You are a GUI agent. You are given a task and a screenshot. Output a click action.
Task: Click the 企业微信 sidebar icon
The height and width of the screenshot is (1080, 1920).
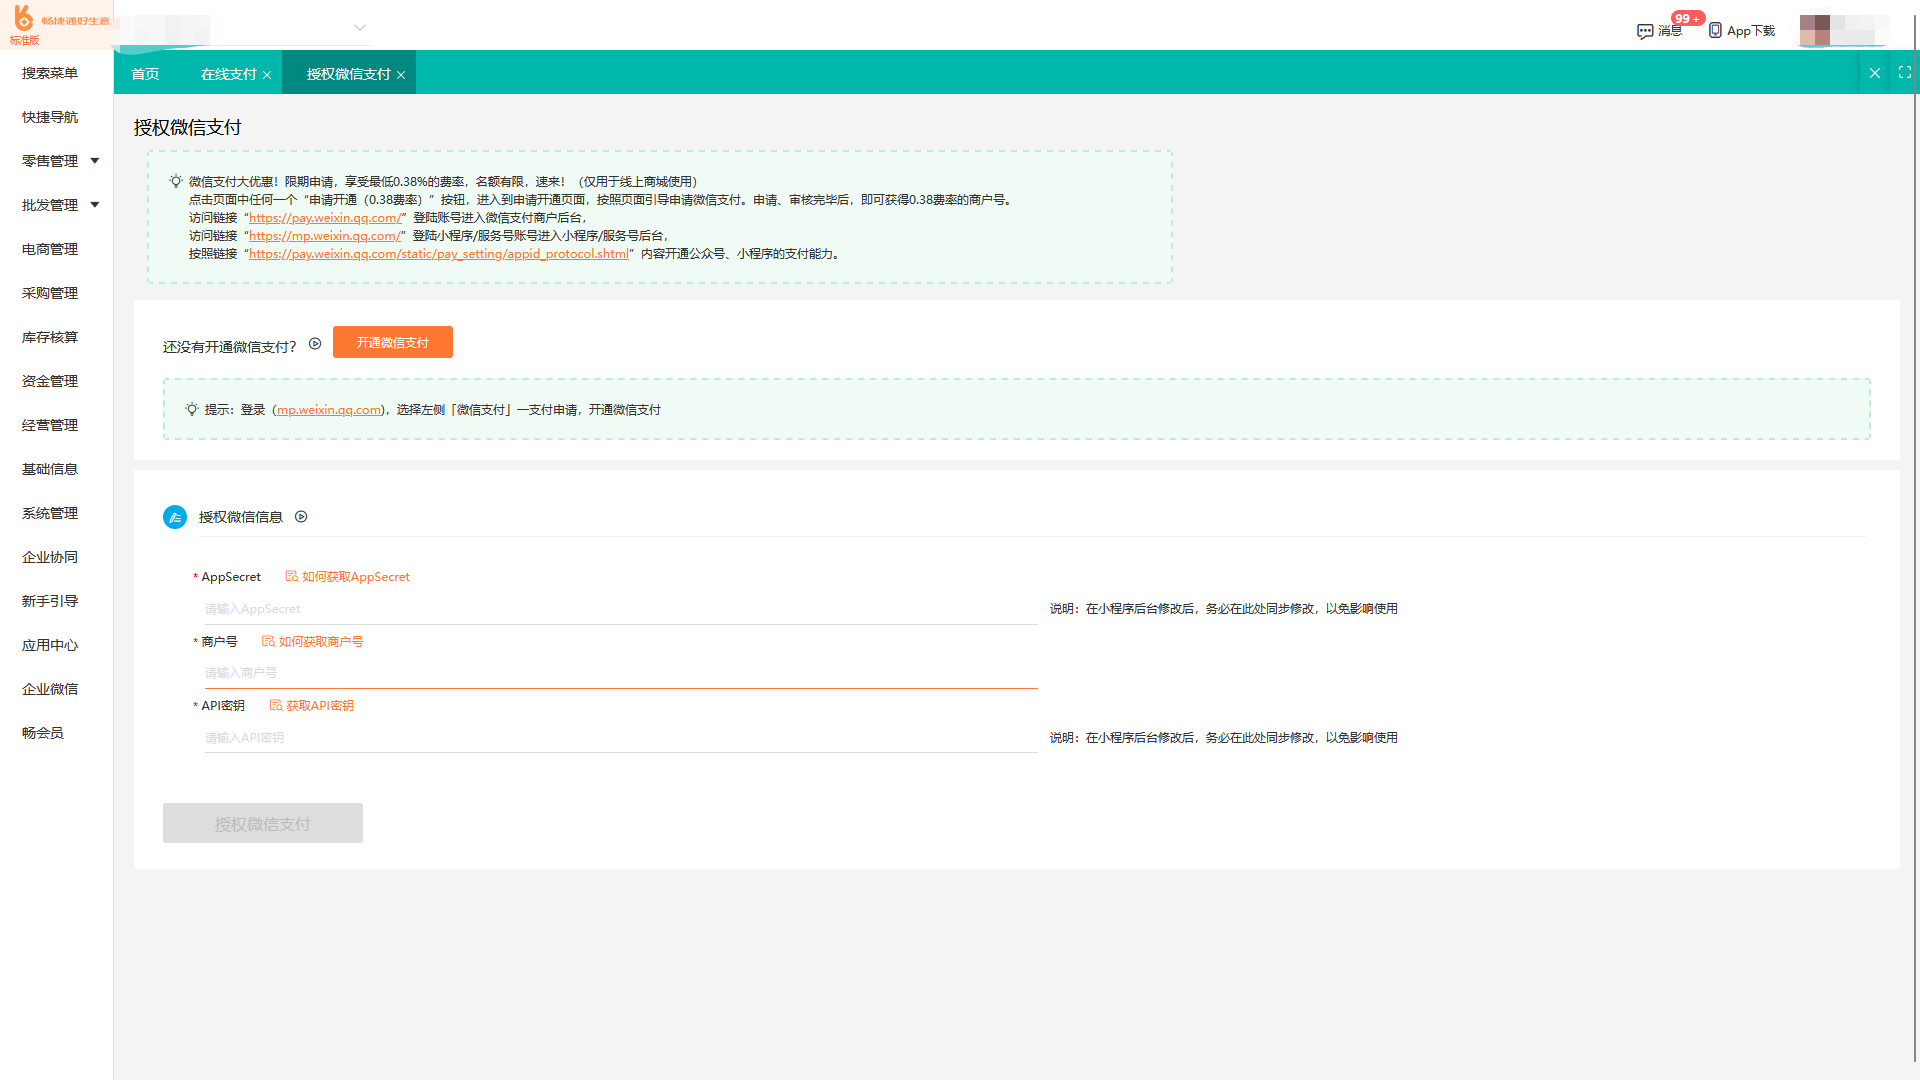50,688
